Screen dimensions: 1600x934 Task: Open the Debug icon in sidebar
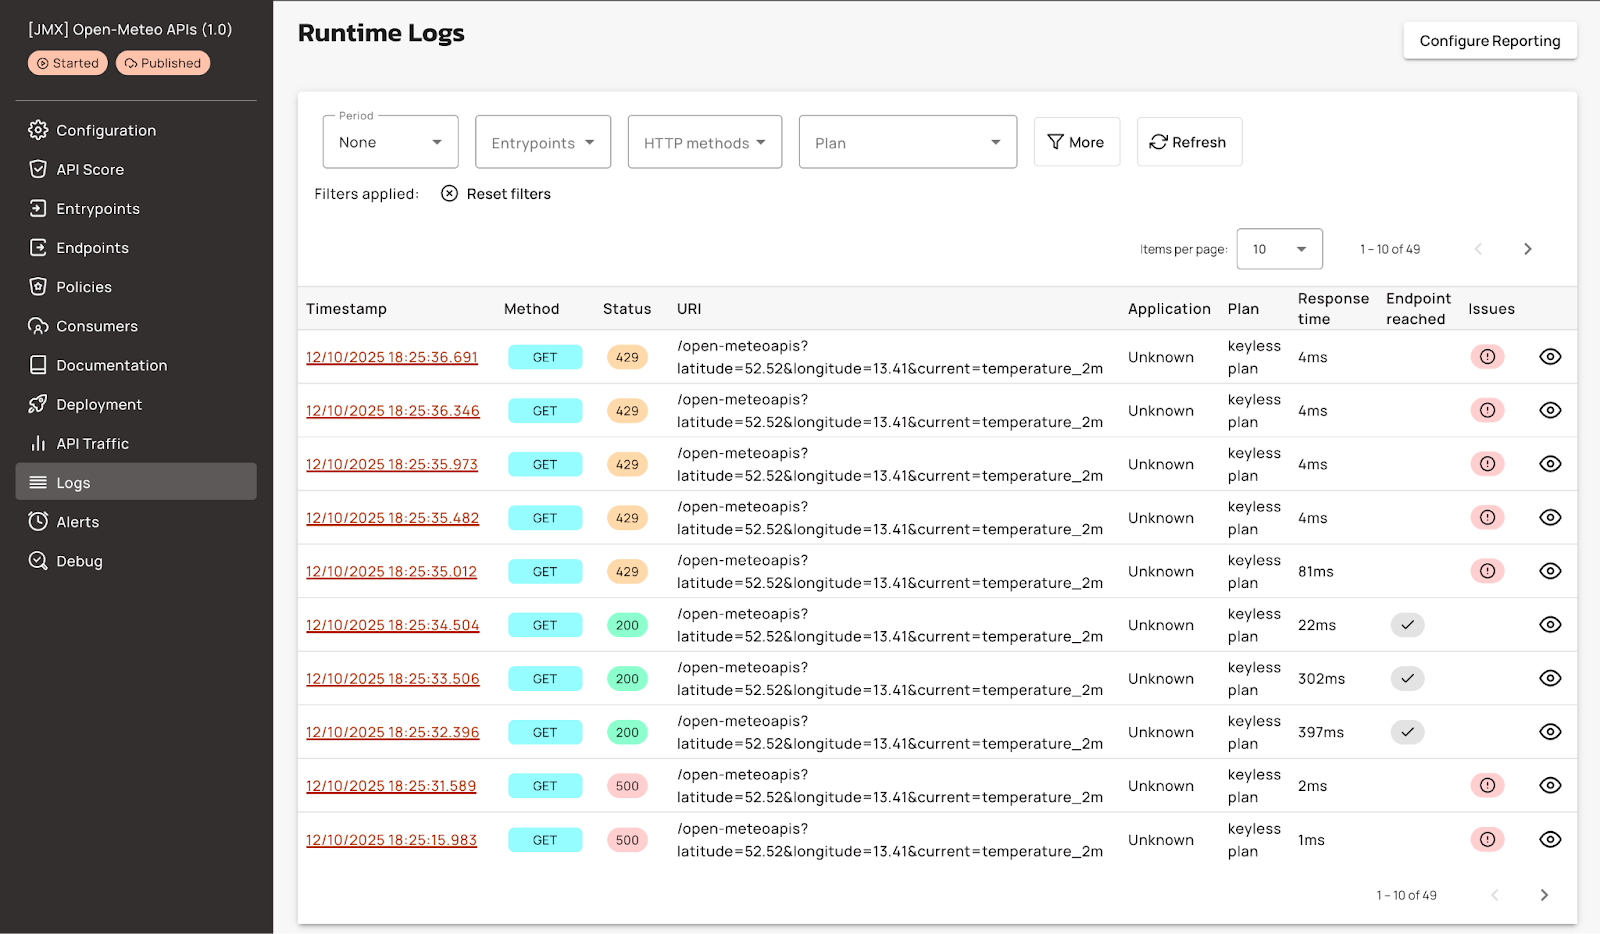click(38, 561)
